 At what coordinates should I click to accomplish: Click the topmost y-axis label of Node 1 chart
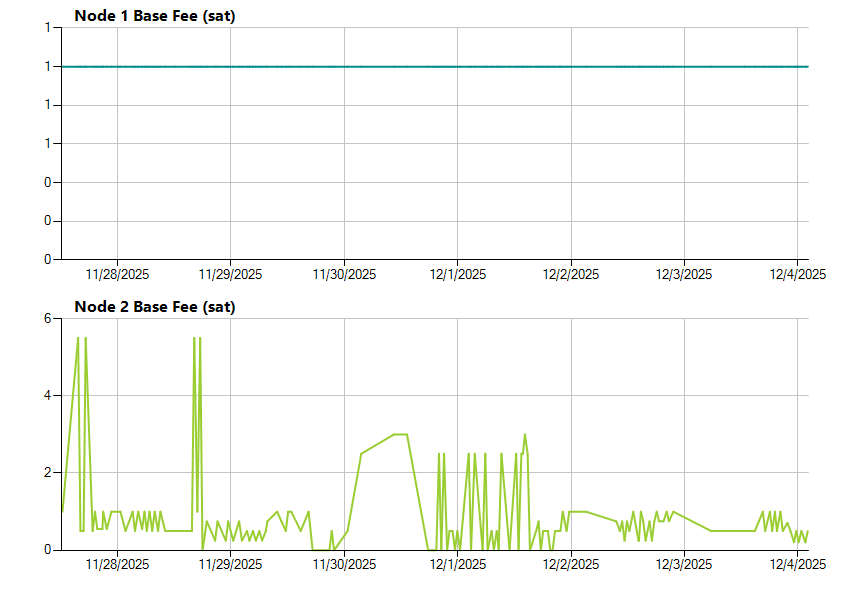(46, 28)
